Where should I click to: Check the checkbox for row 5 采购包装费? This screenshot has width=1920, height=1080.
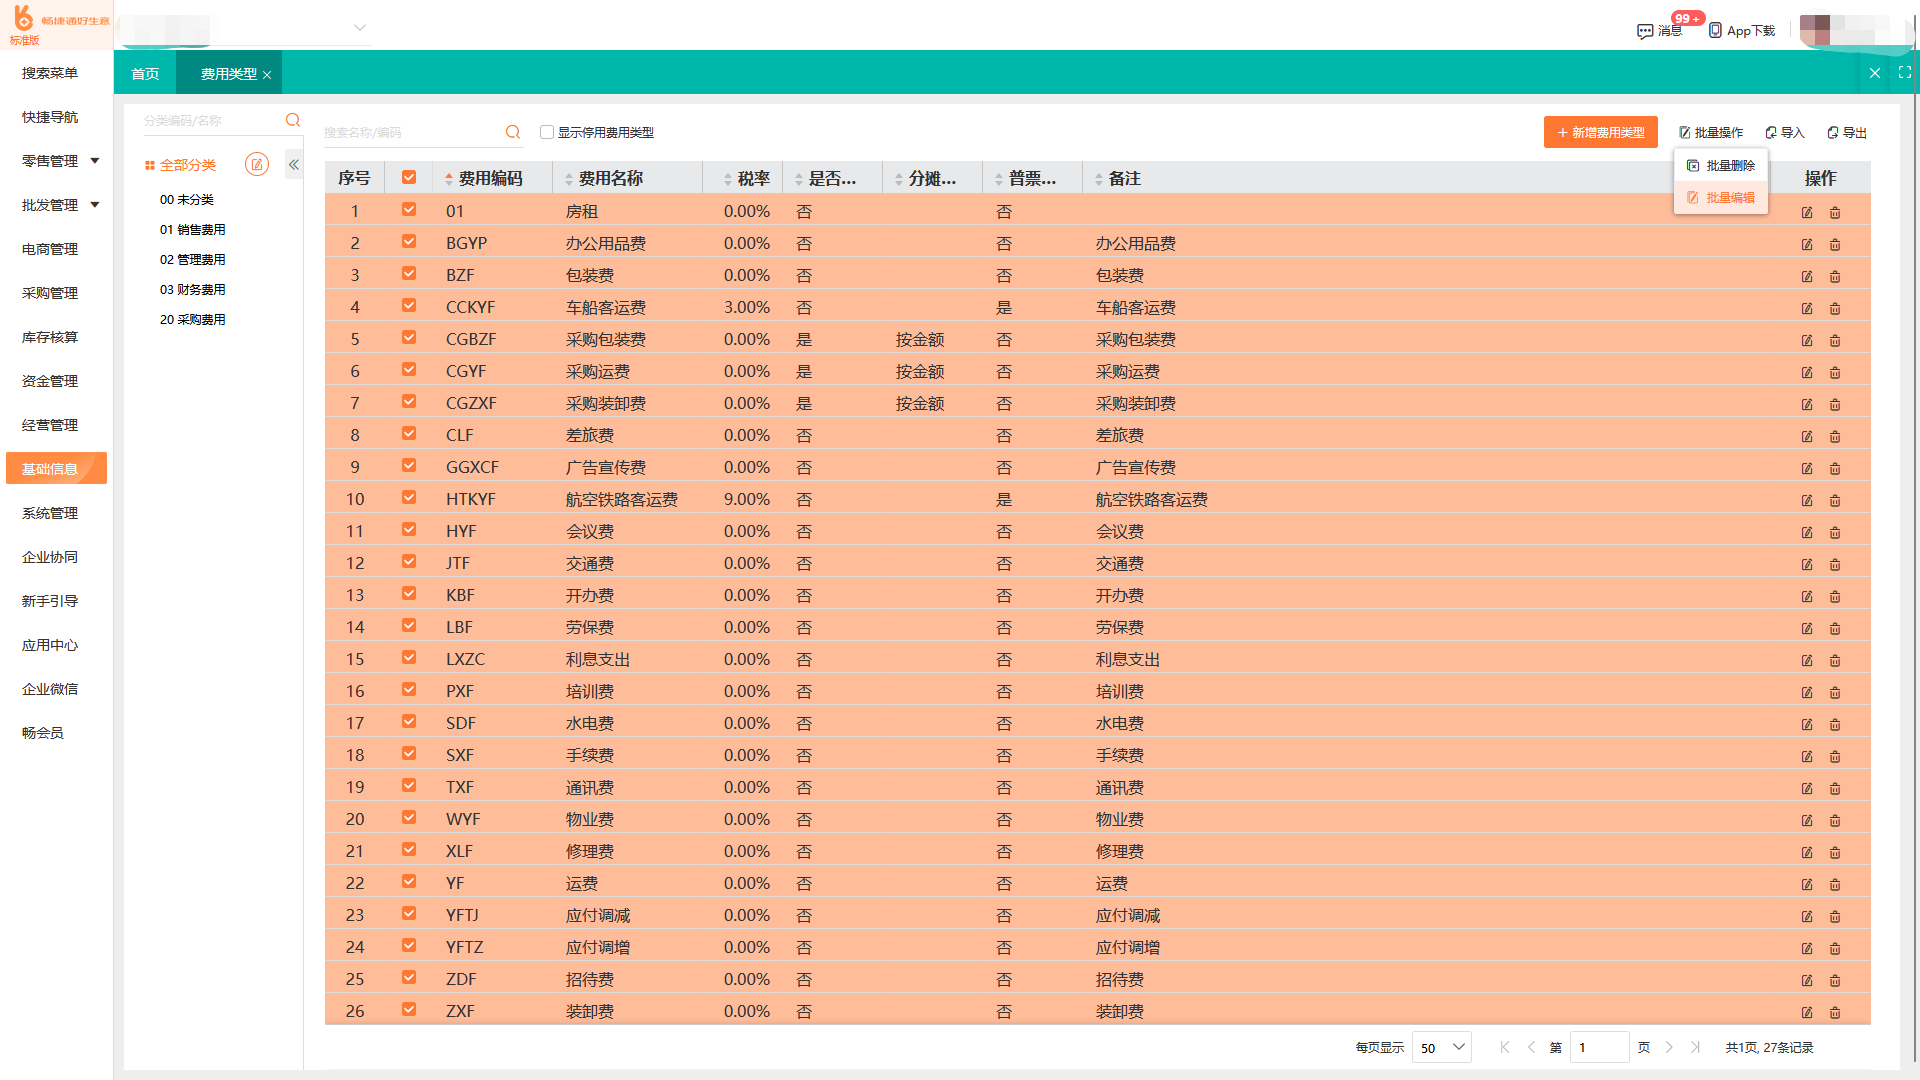(410, 339)
